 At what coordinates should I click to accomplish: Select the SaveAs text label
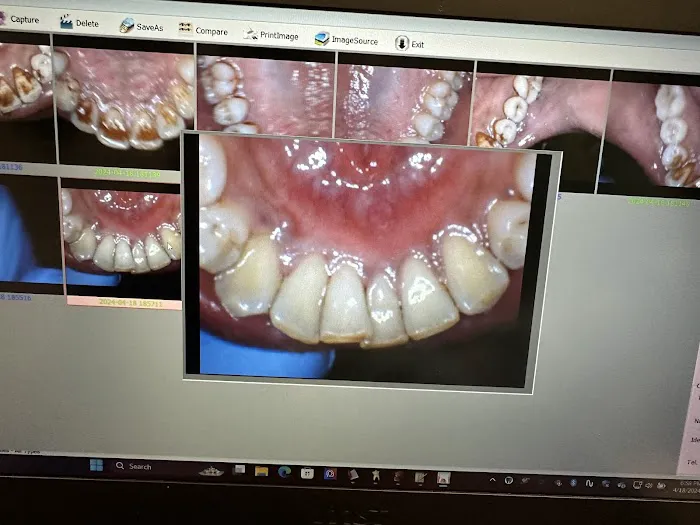[x=150, y=27]
